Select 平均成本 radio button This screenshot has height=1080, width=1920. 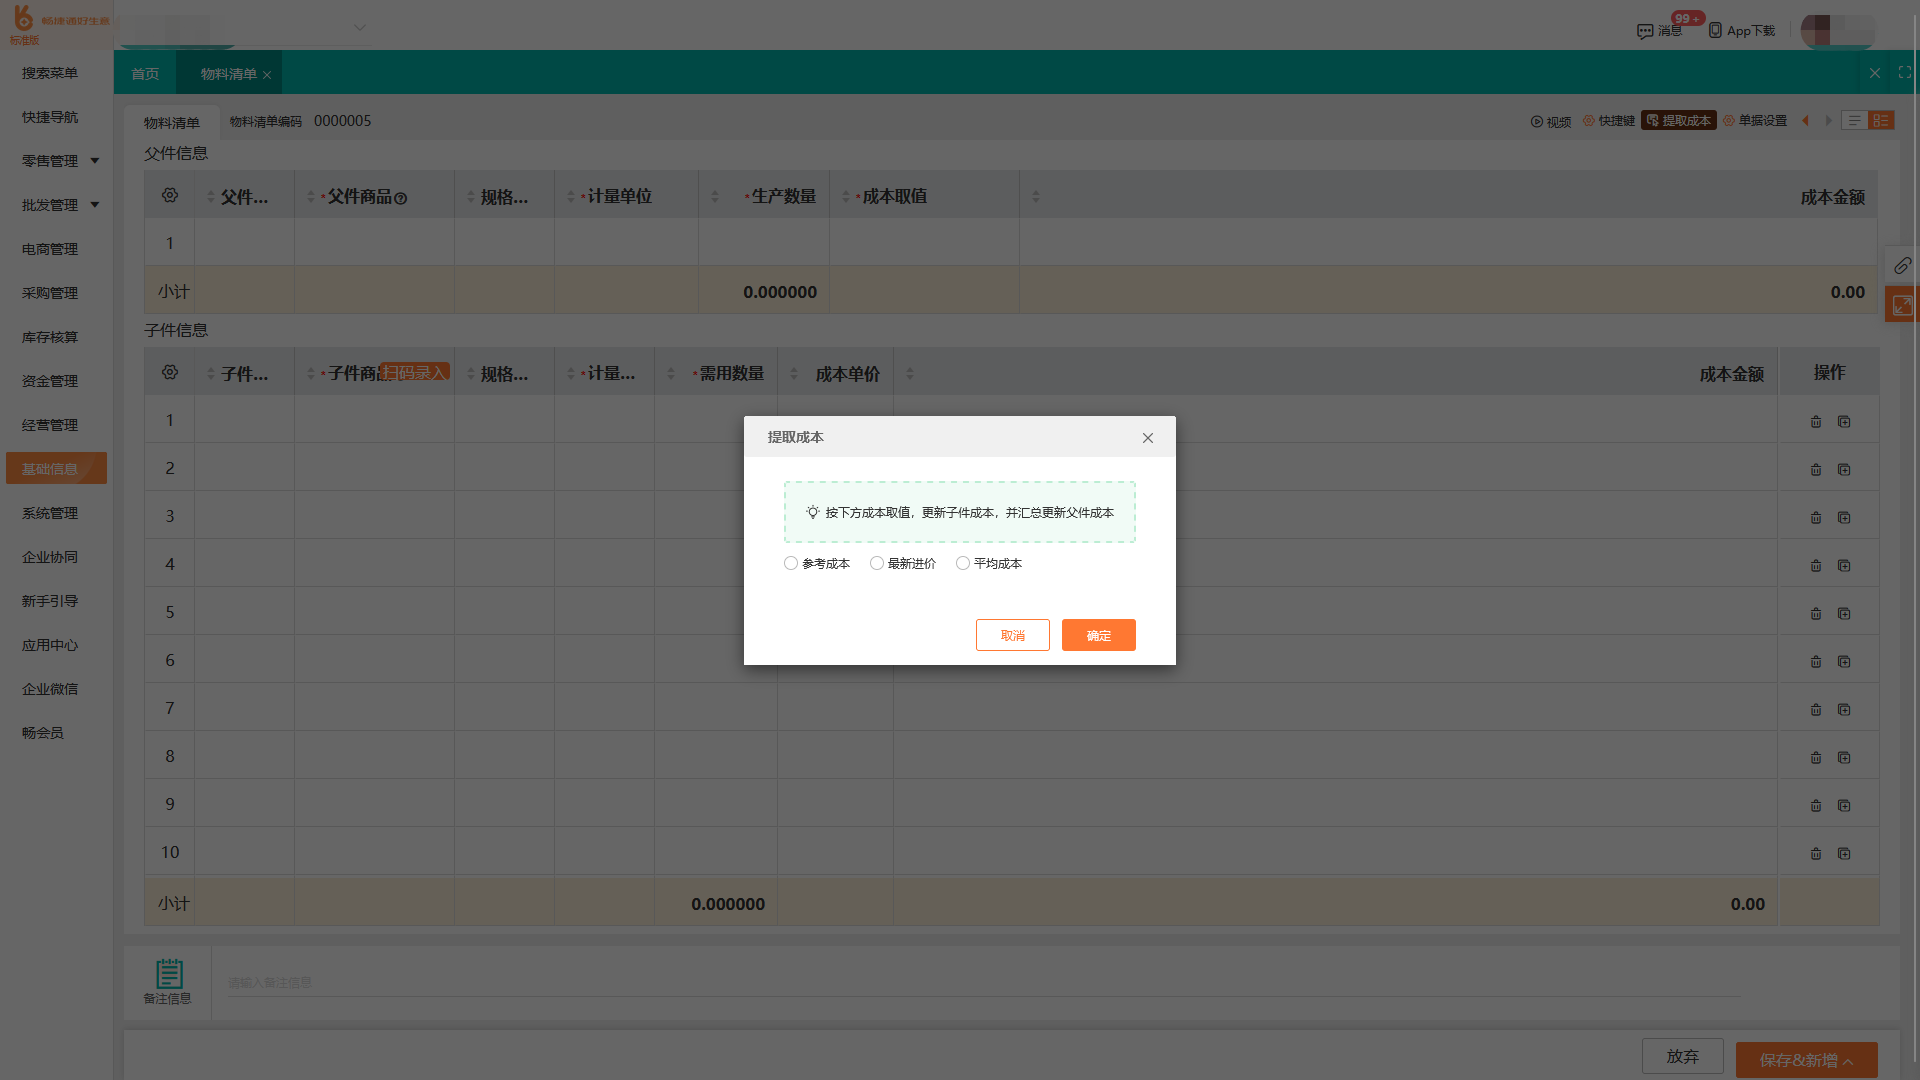point(963,563)
